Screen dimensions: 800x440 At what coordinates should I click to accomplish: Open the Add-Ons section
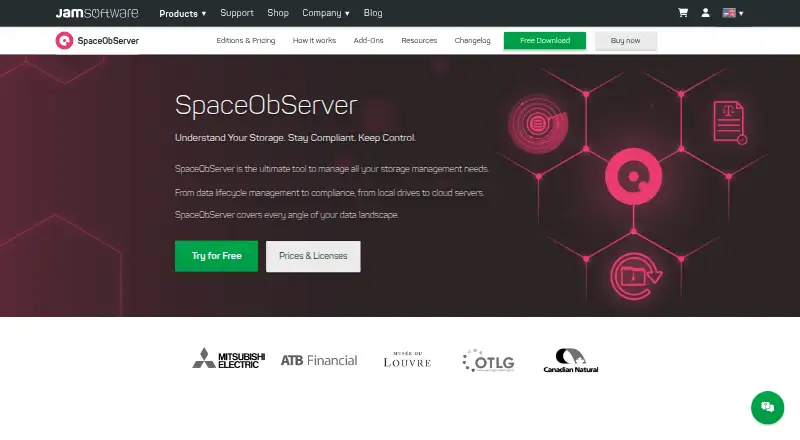pyautogui.click(x=368, y=40)
